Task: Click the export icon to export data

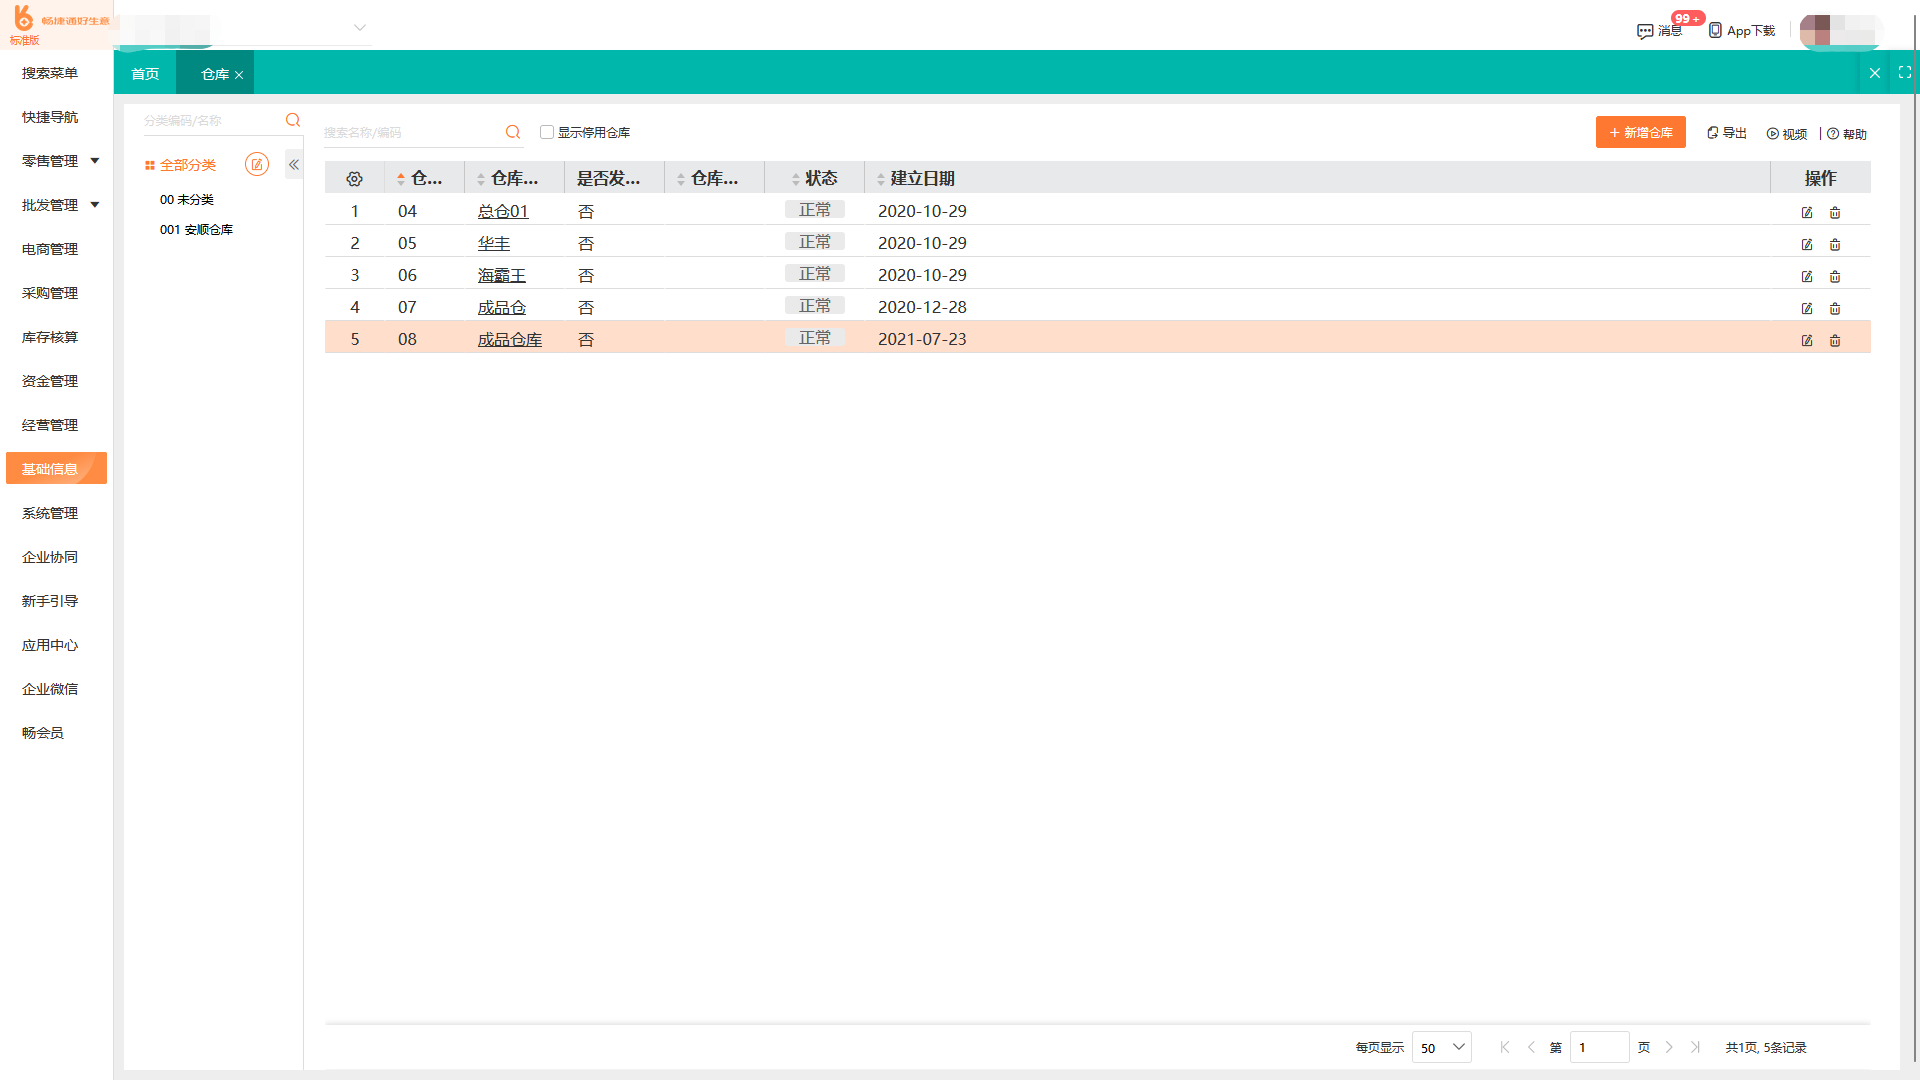Action: pyautogui.click(x=1724, y=131)
